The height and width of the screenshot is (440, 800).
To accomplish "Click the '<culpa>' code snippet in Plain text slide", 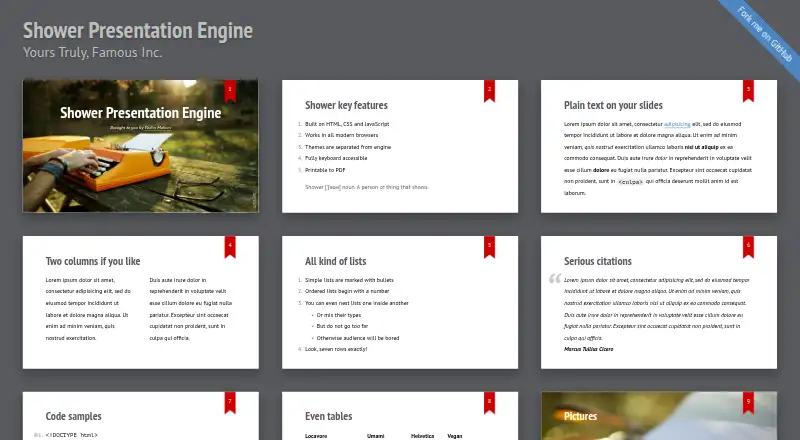I will [x=630, y=182].
